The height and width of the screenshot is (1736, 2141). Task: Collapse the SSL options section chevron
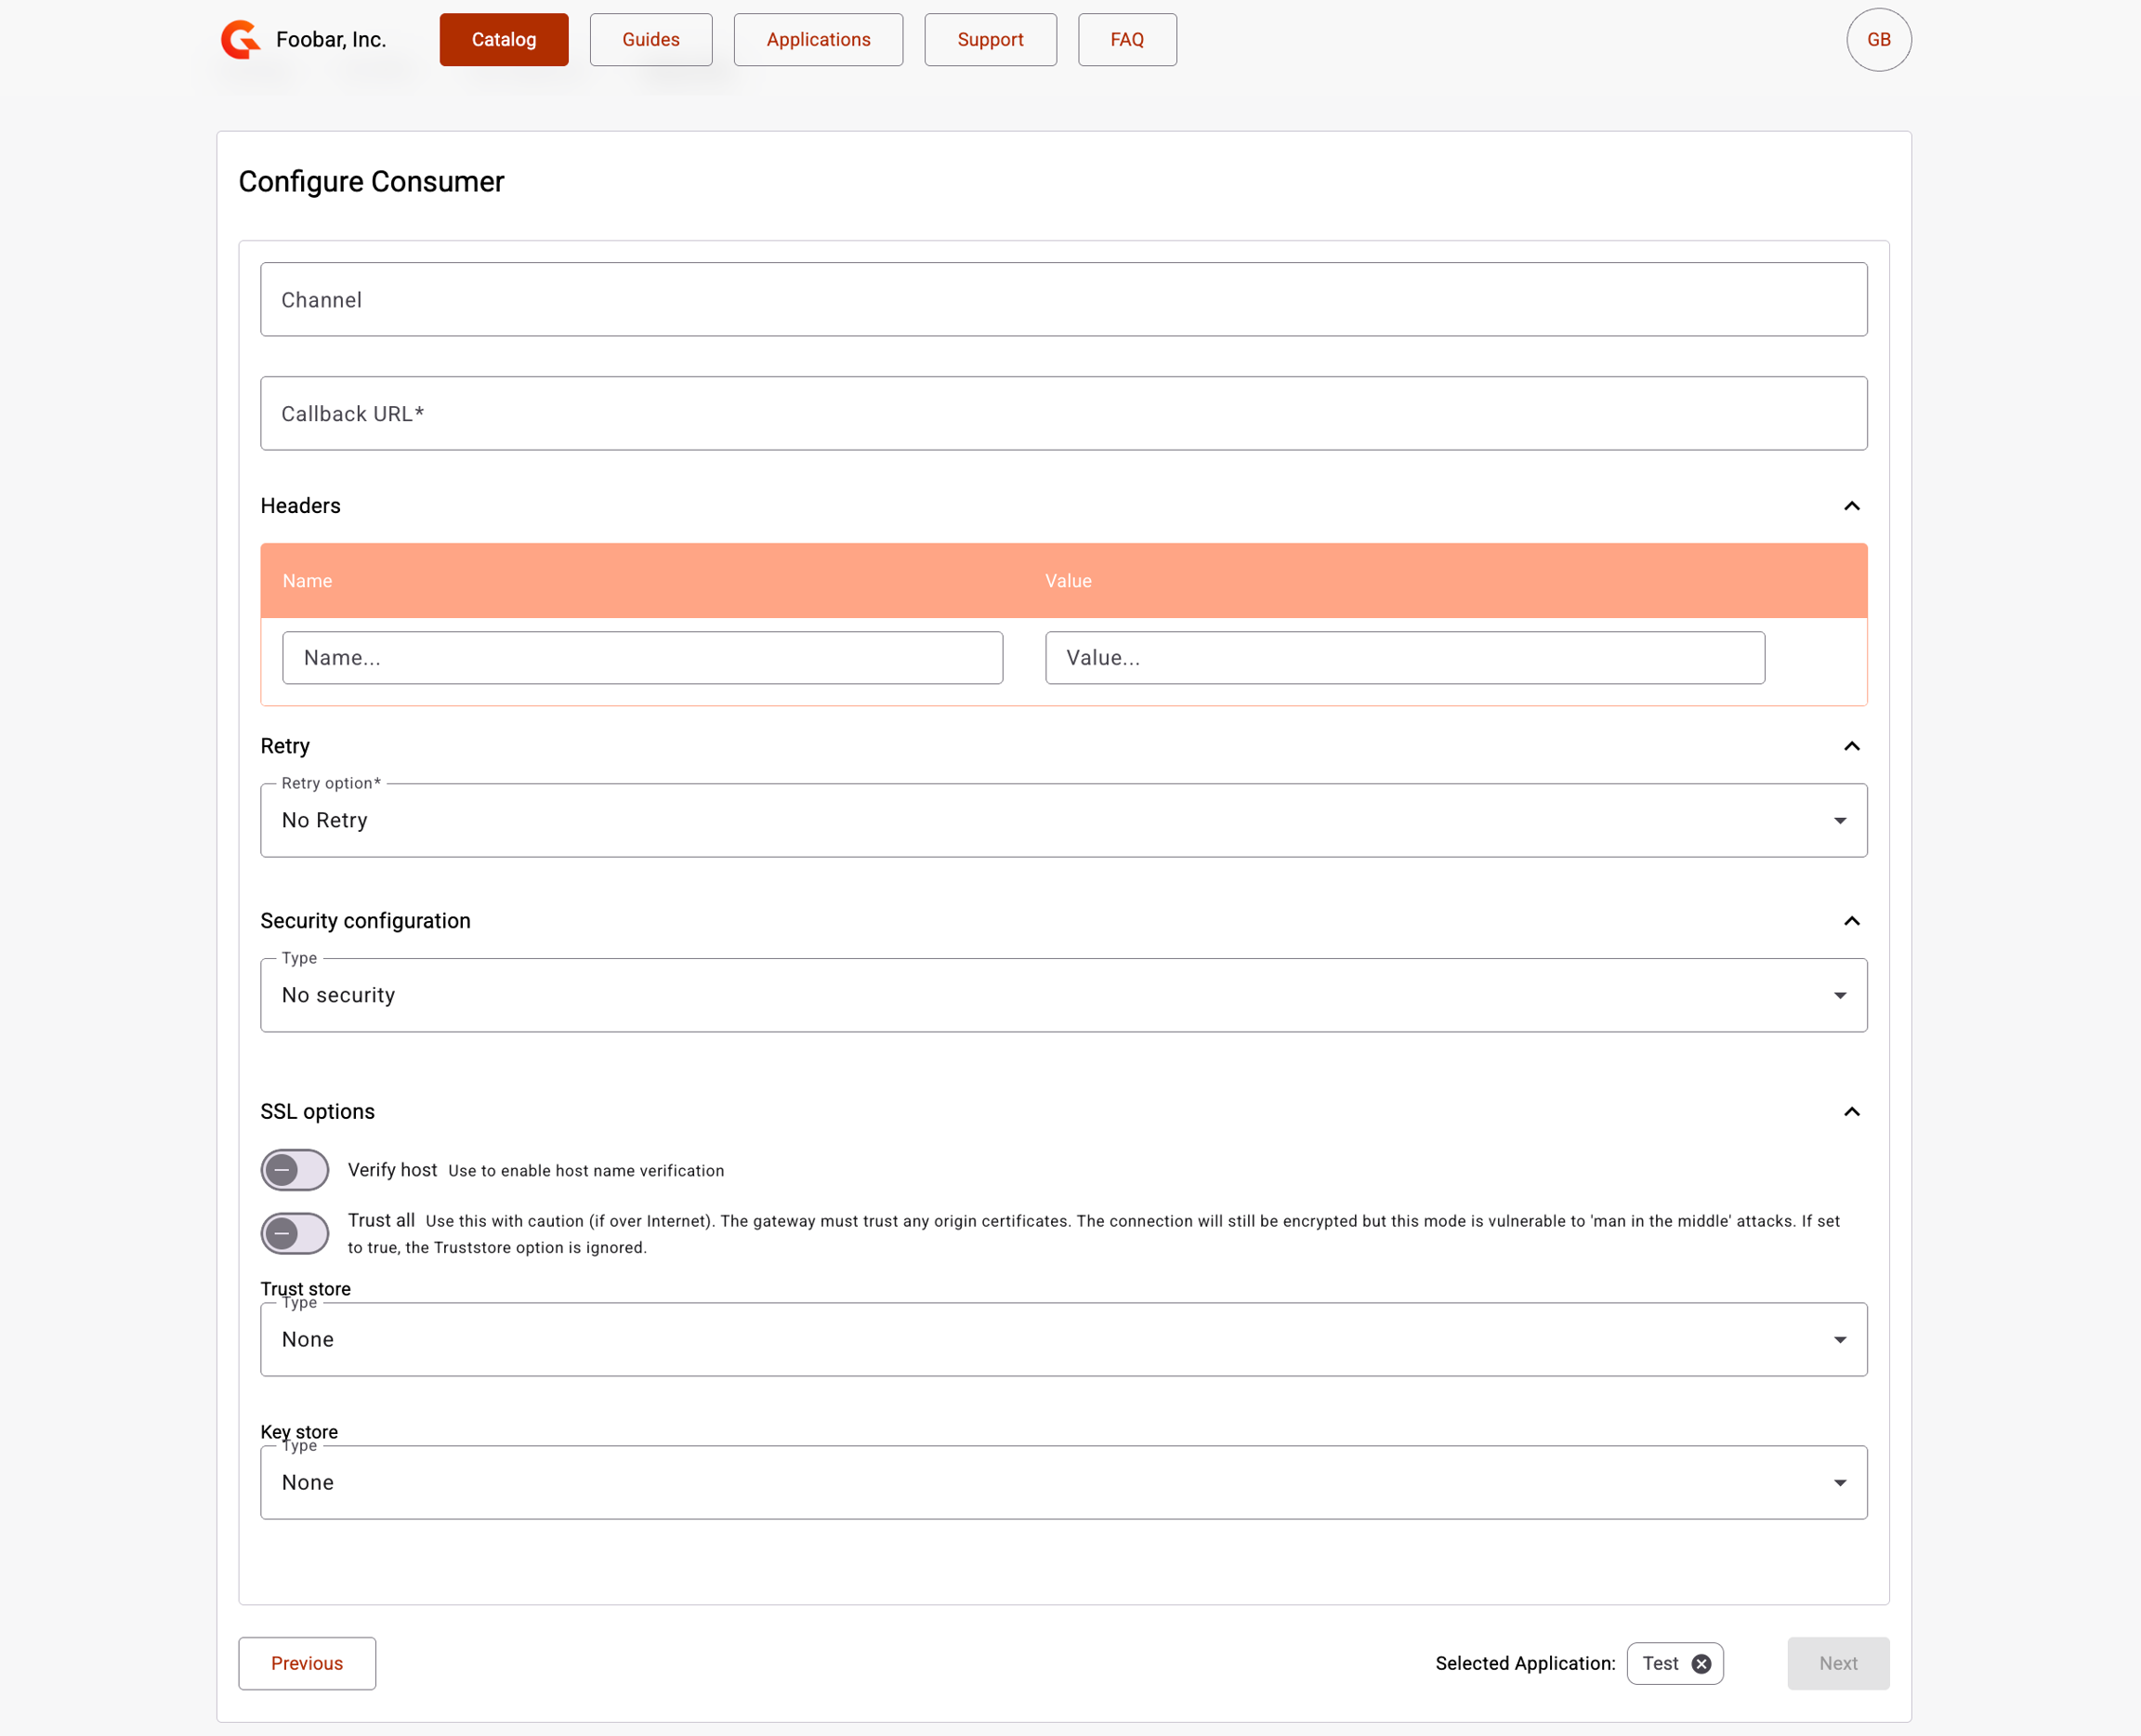[1851, 1112]
